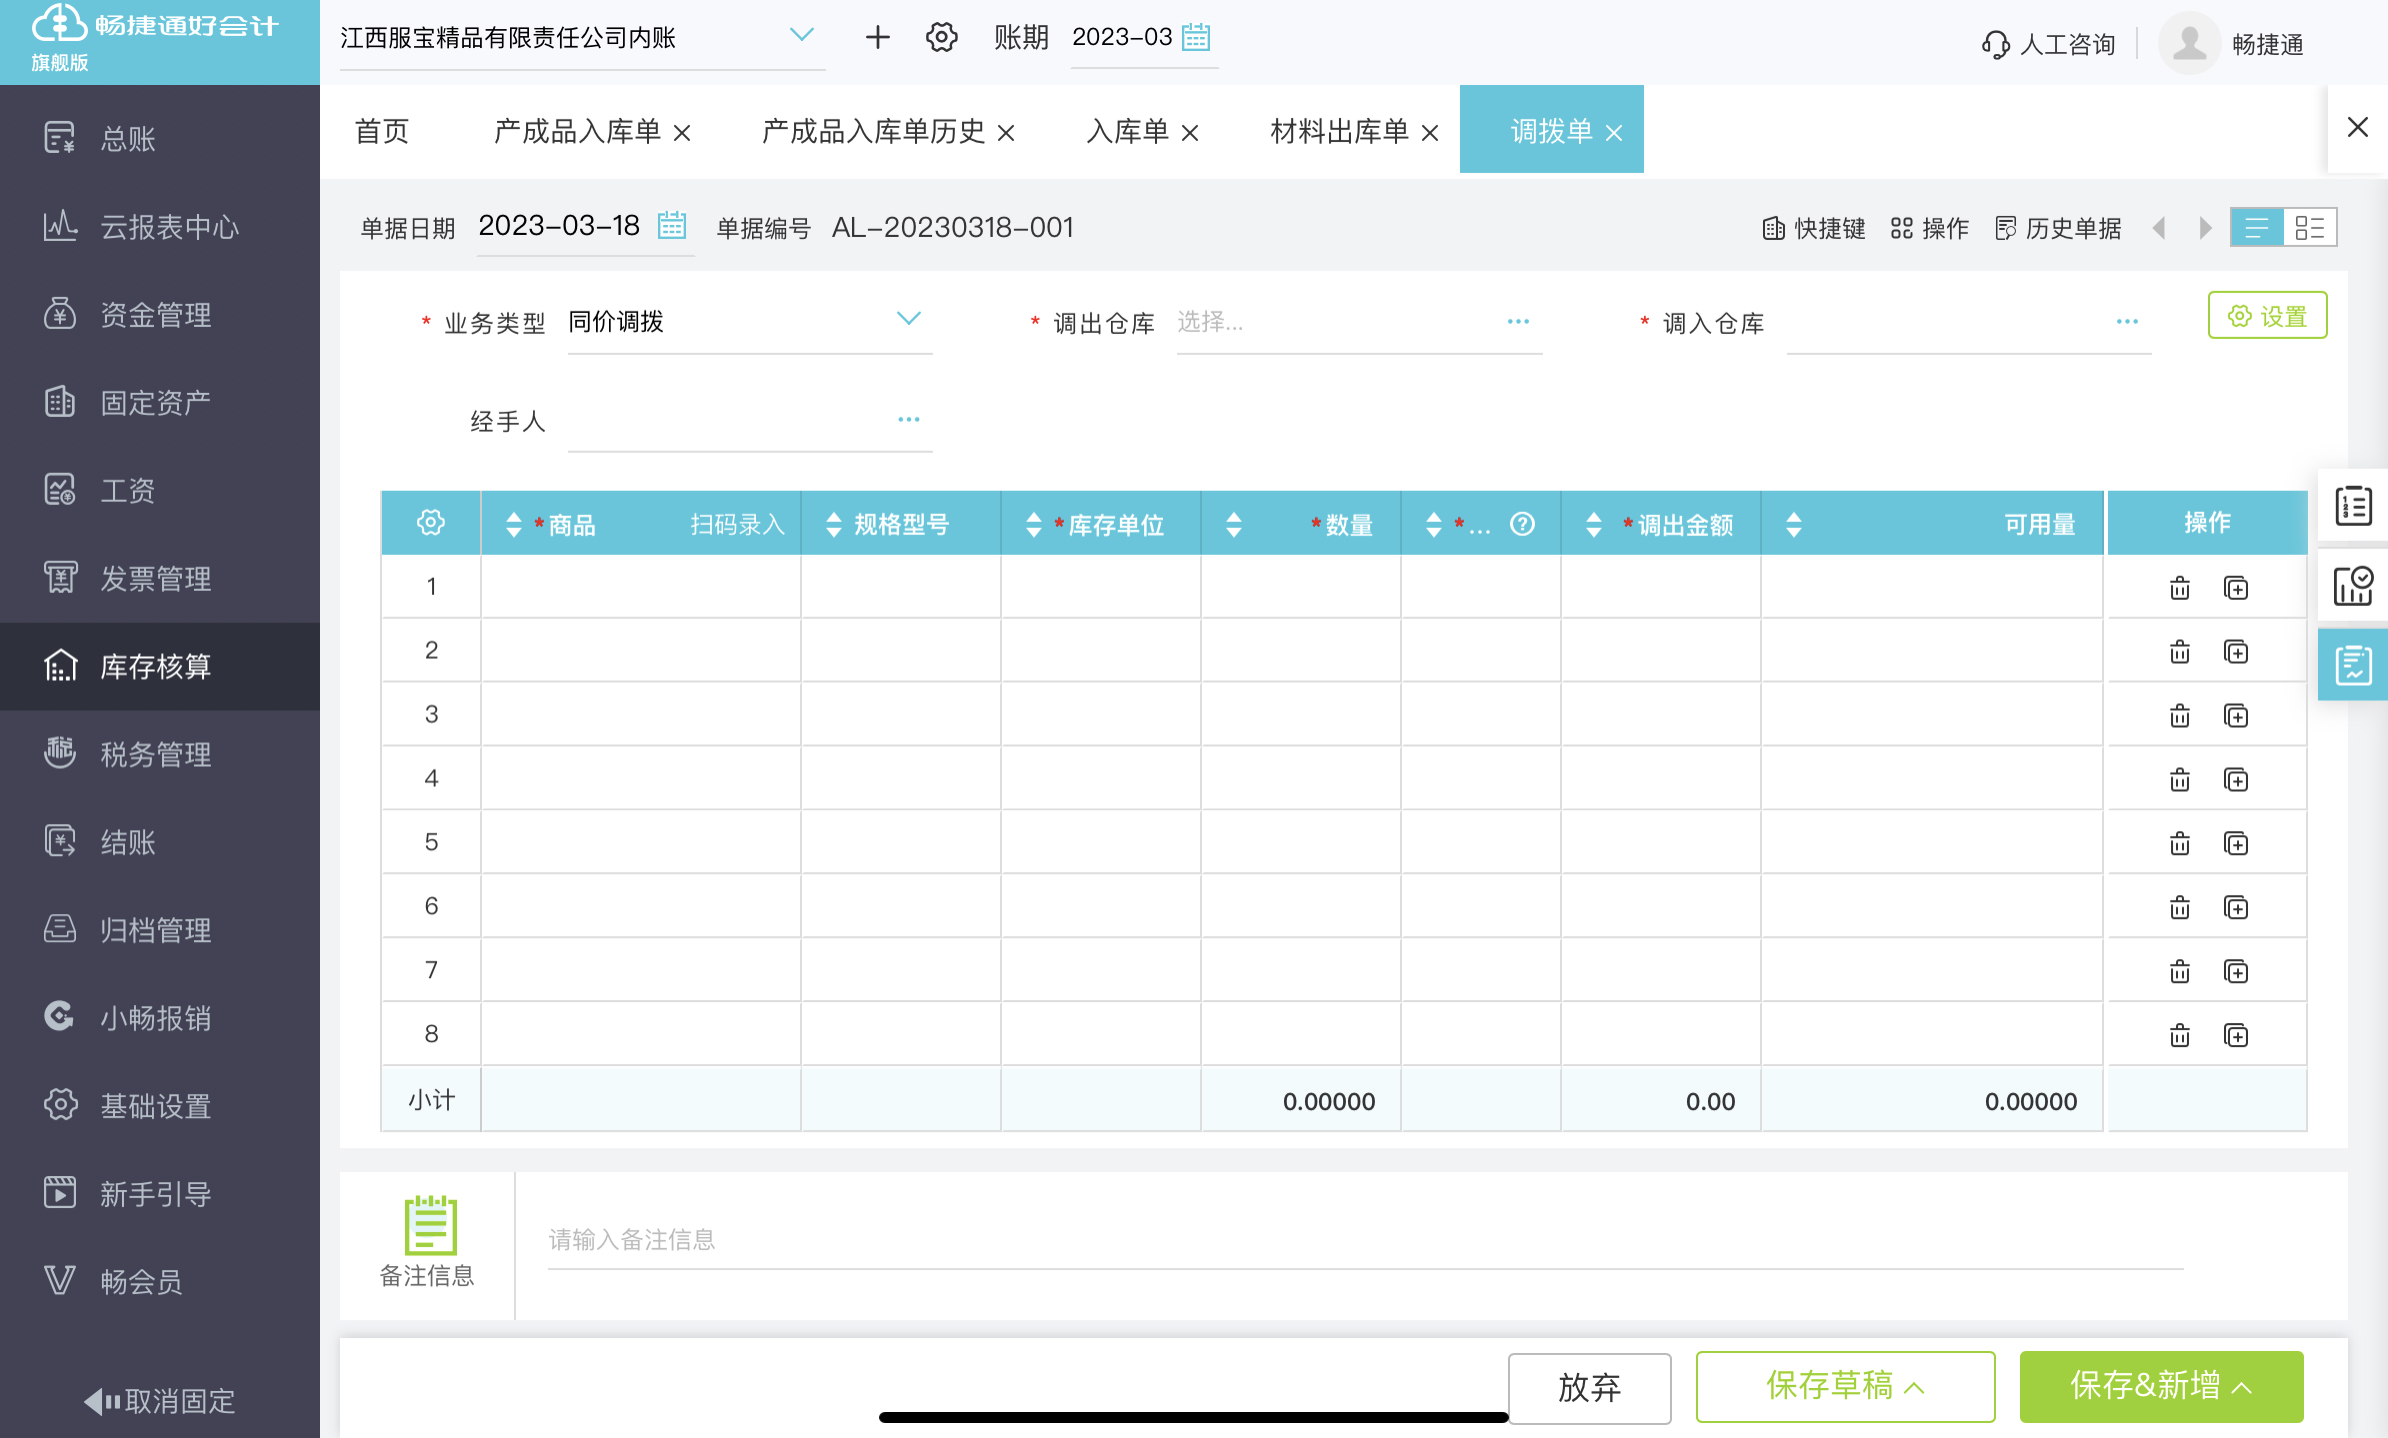Viewport: 2388px width, 1438px height.
Task: Click the 历史单据 icon in toolbar
Action: coord(2008,227)
